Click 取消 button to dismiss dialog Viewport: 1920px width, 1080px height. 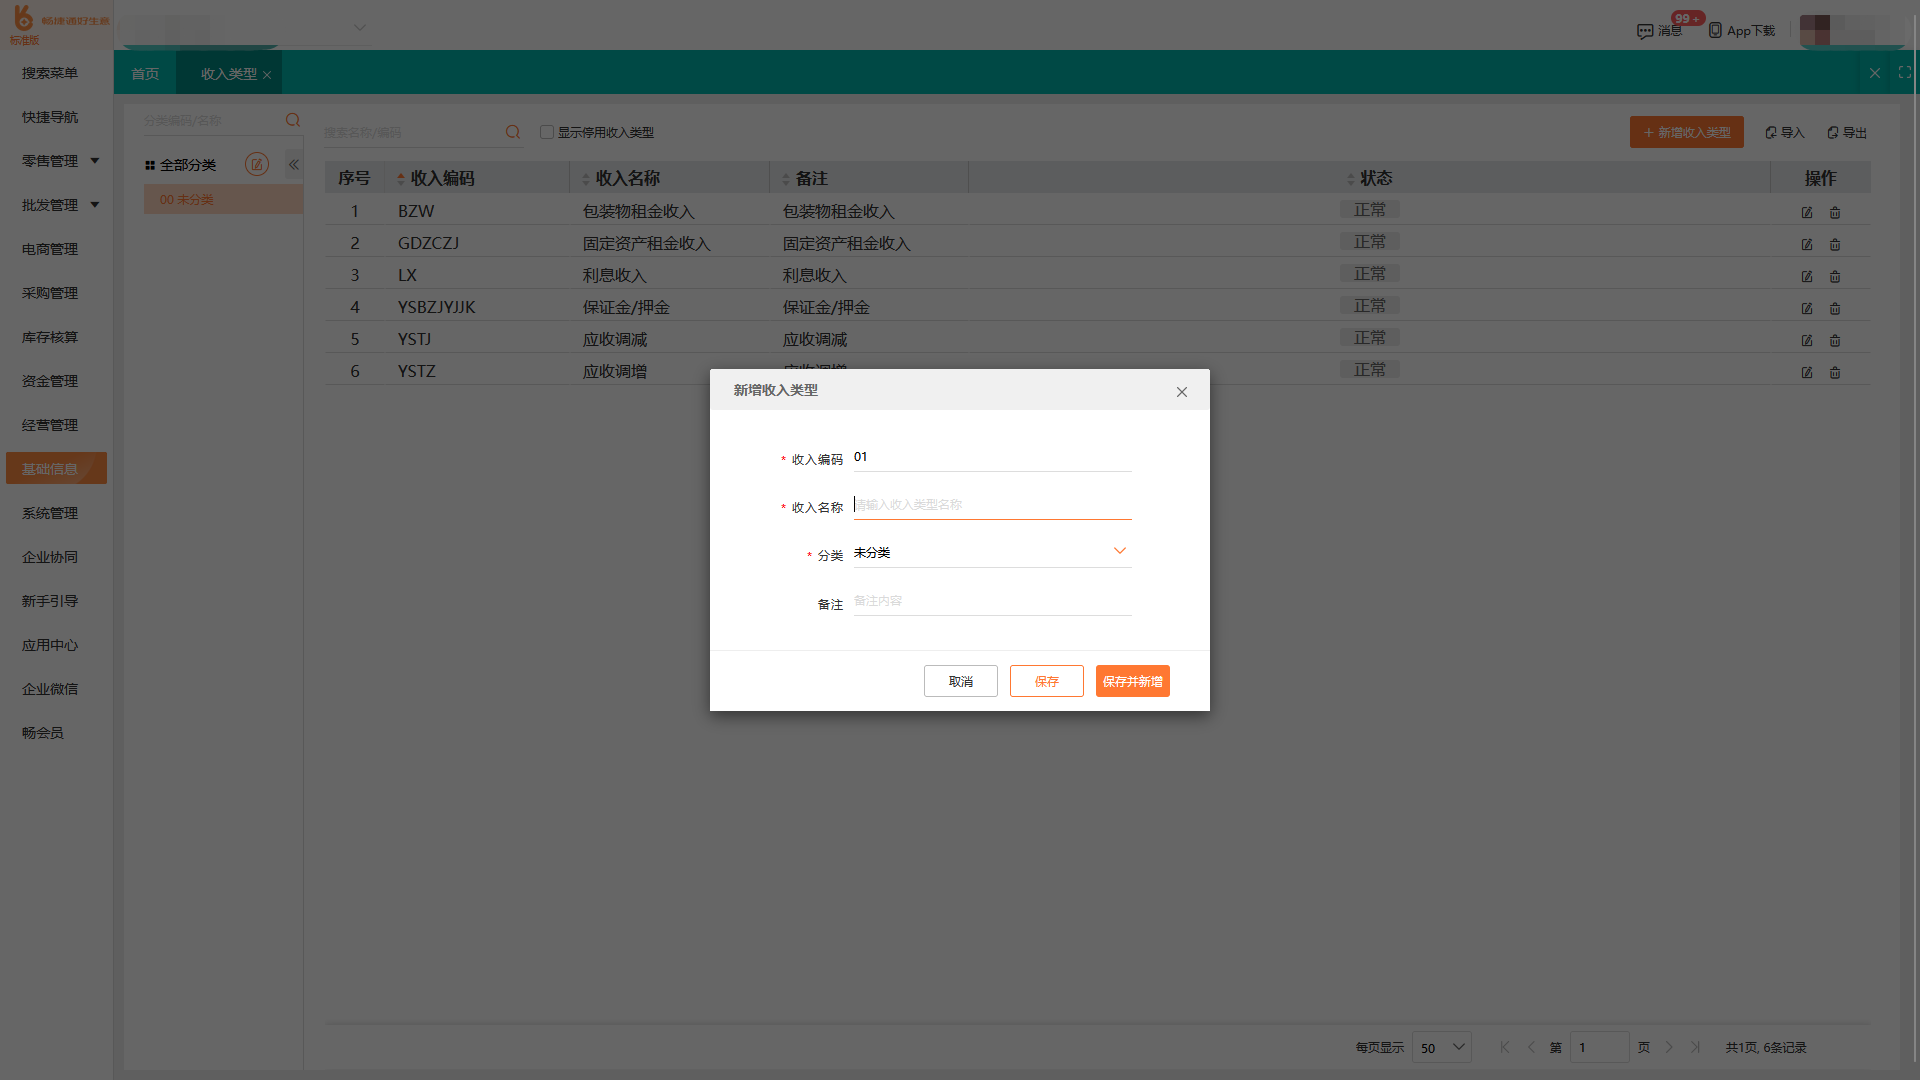coord(960,680)
